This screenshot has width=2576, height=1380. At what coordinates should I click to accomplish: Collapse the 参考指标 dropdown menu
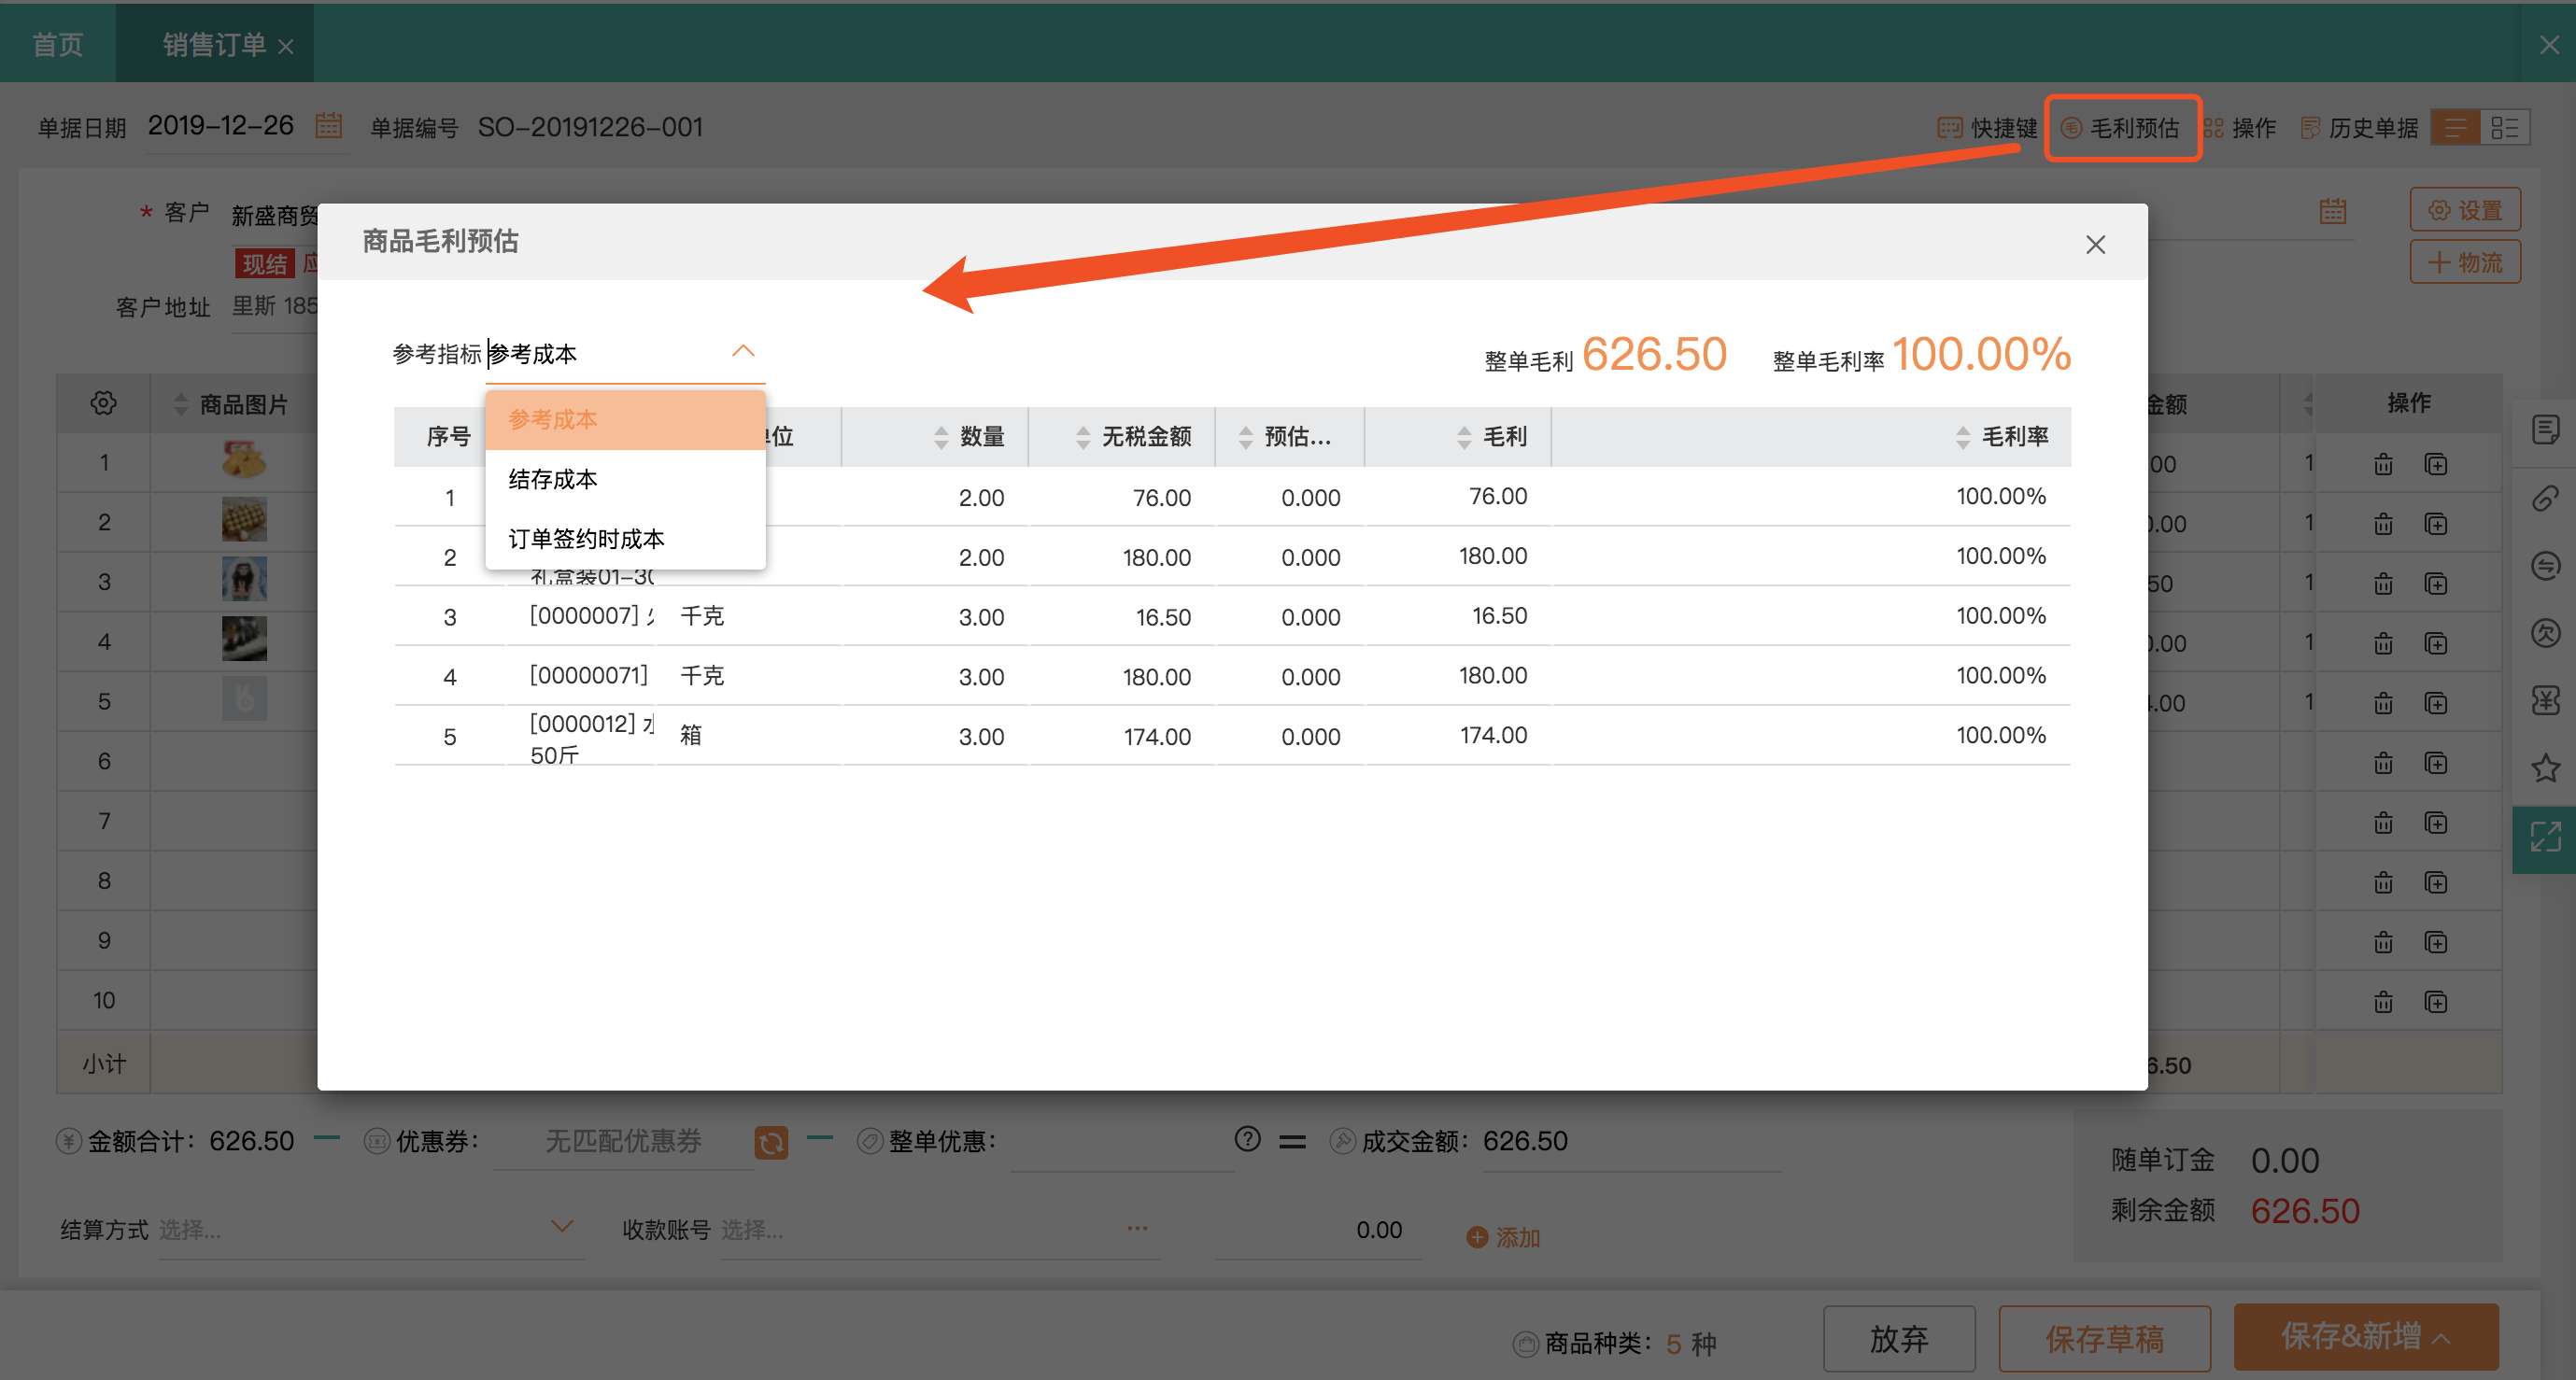741,353
